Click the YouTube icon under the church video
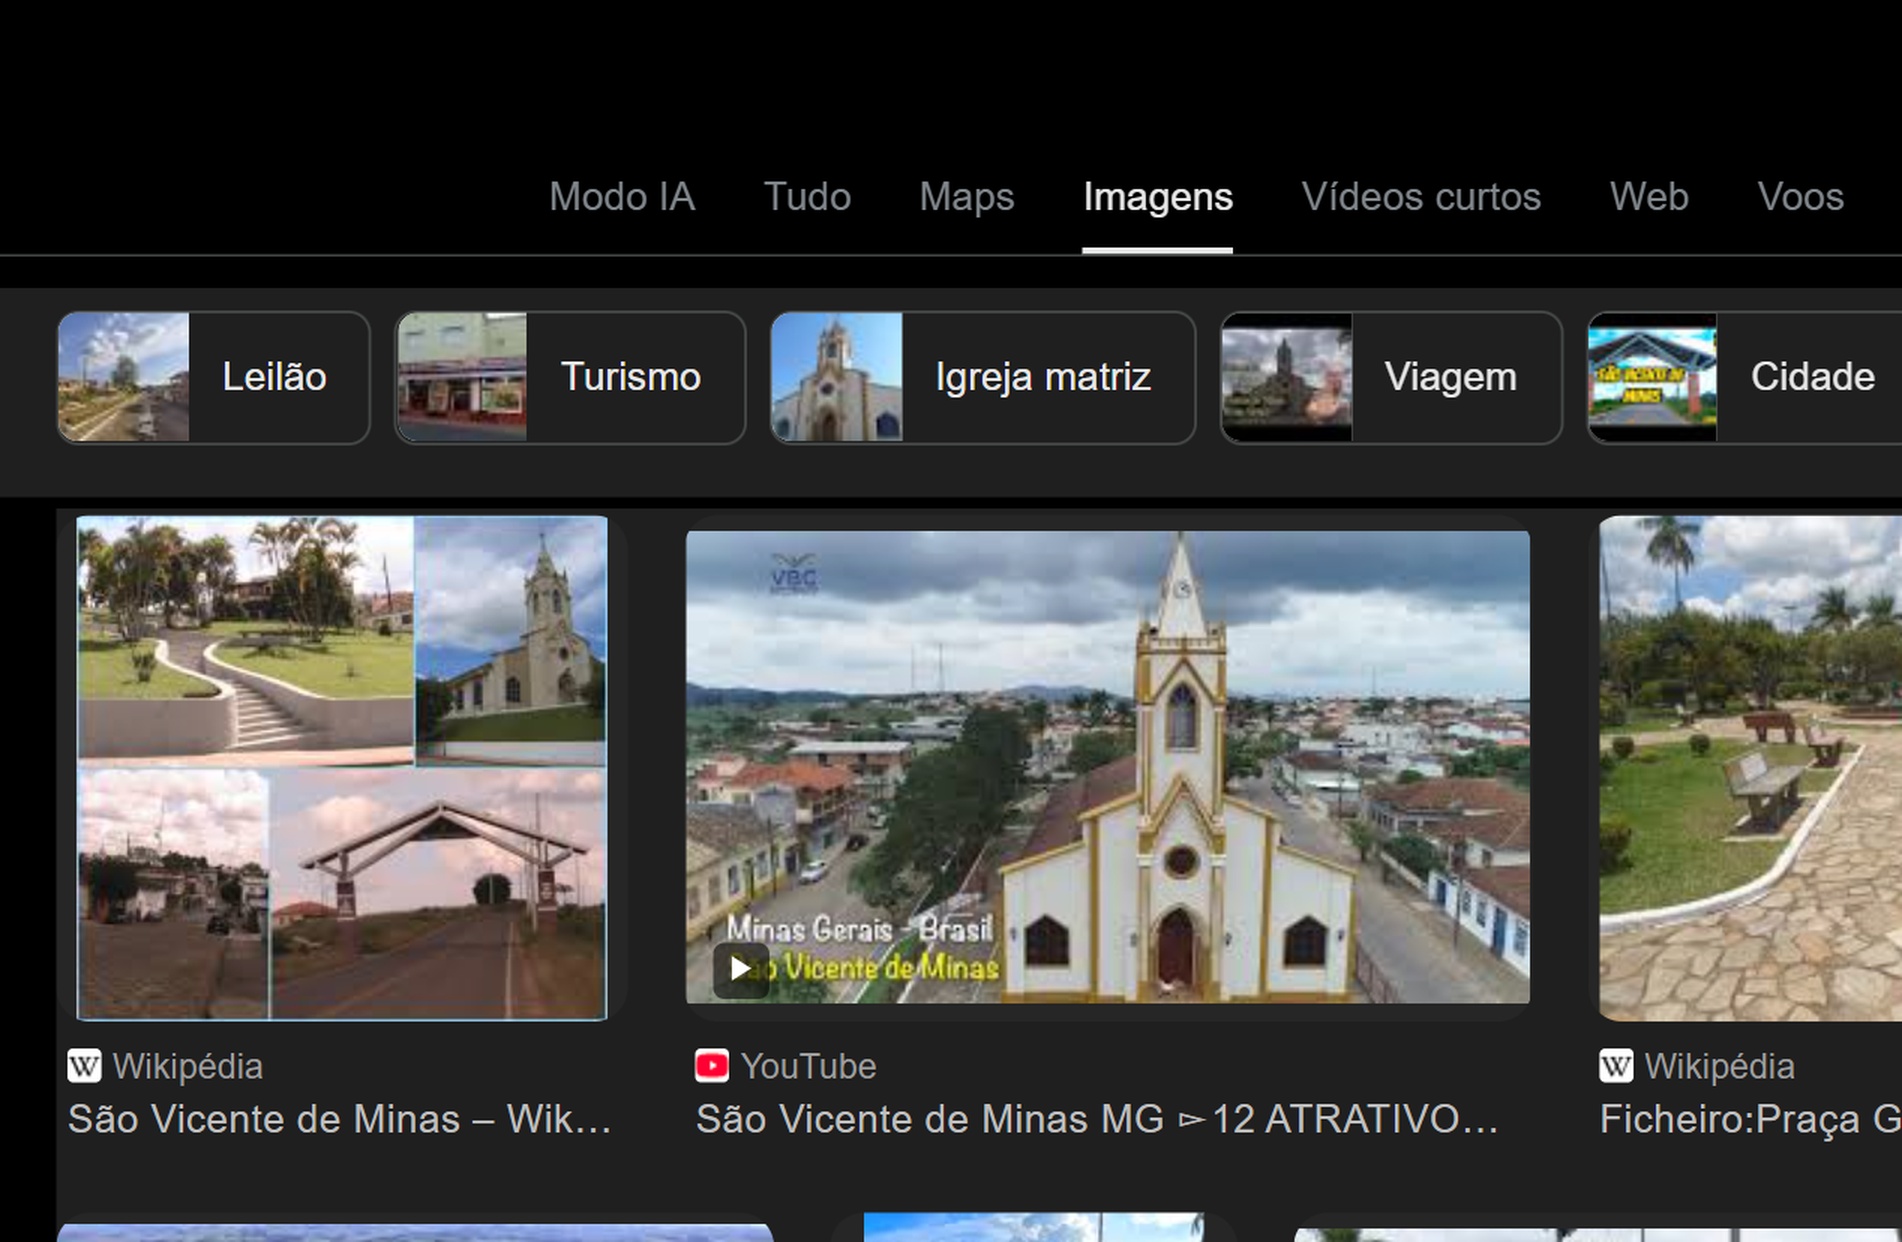Image resolution: width=1902 pixels, height=1242 pixels. [x=712, y=1066]
